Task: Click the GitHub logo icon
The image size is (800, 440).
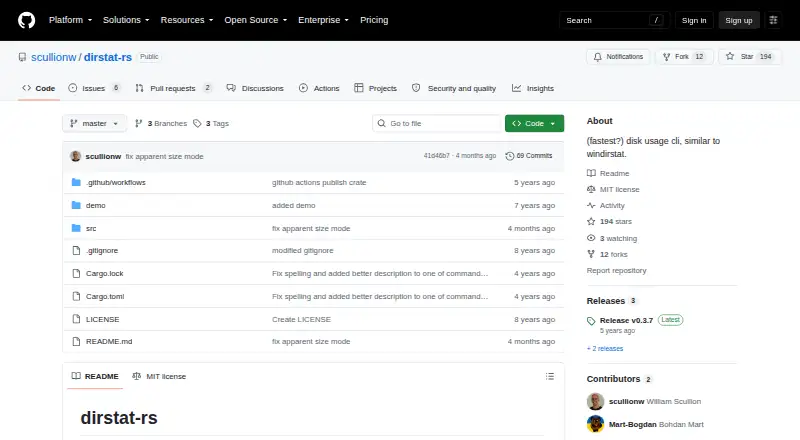Action: [x=27, y=20]
